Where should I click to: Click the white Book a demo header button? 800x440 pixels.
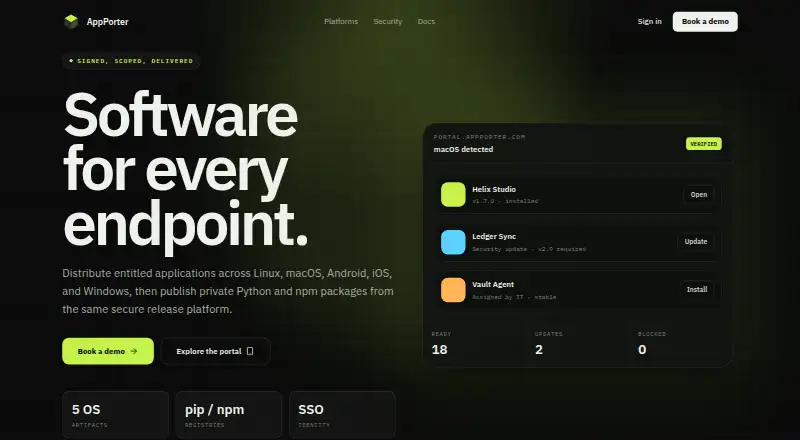point(705,21)
